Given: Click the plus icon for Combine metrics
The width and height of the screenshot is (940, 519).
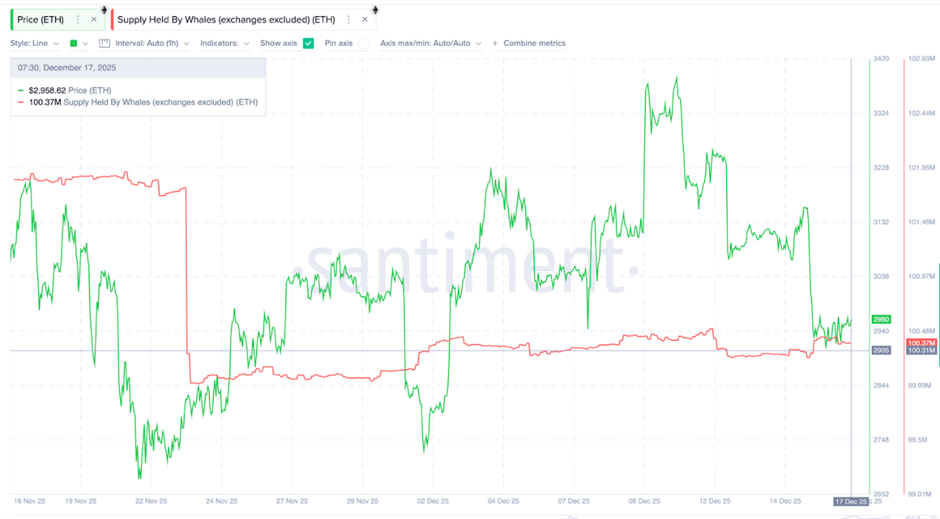Looking at the screenshot, I should [495, 44].
